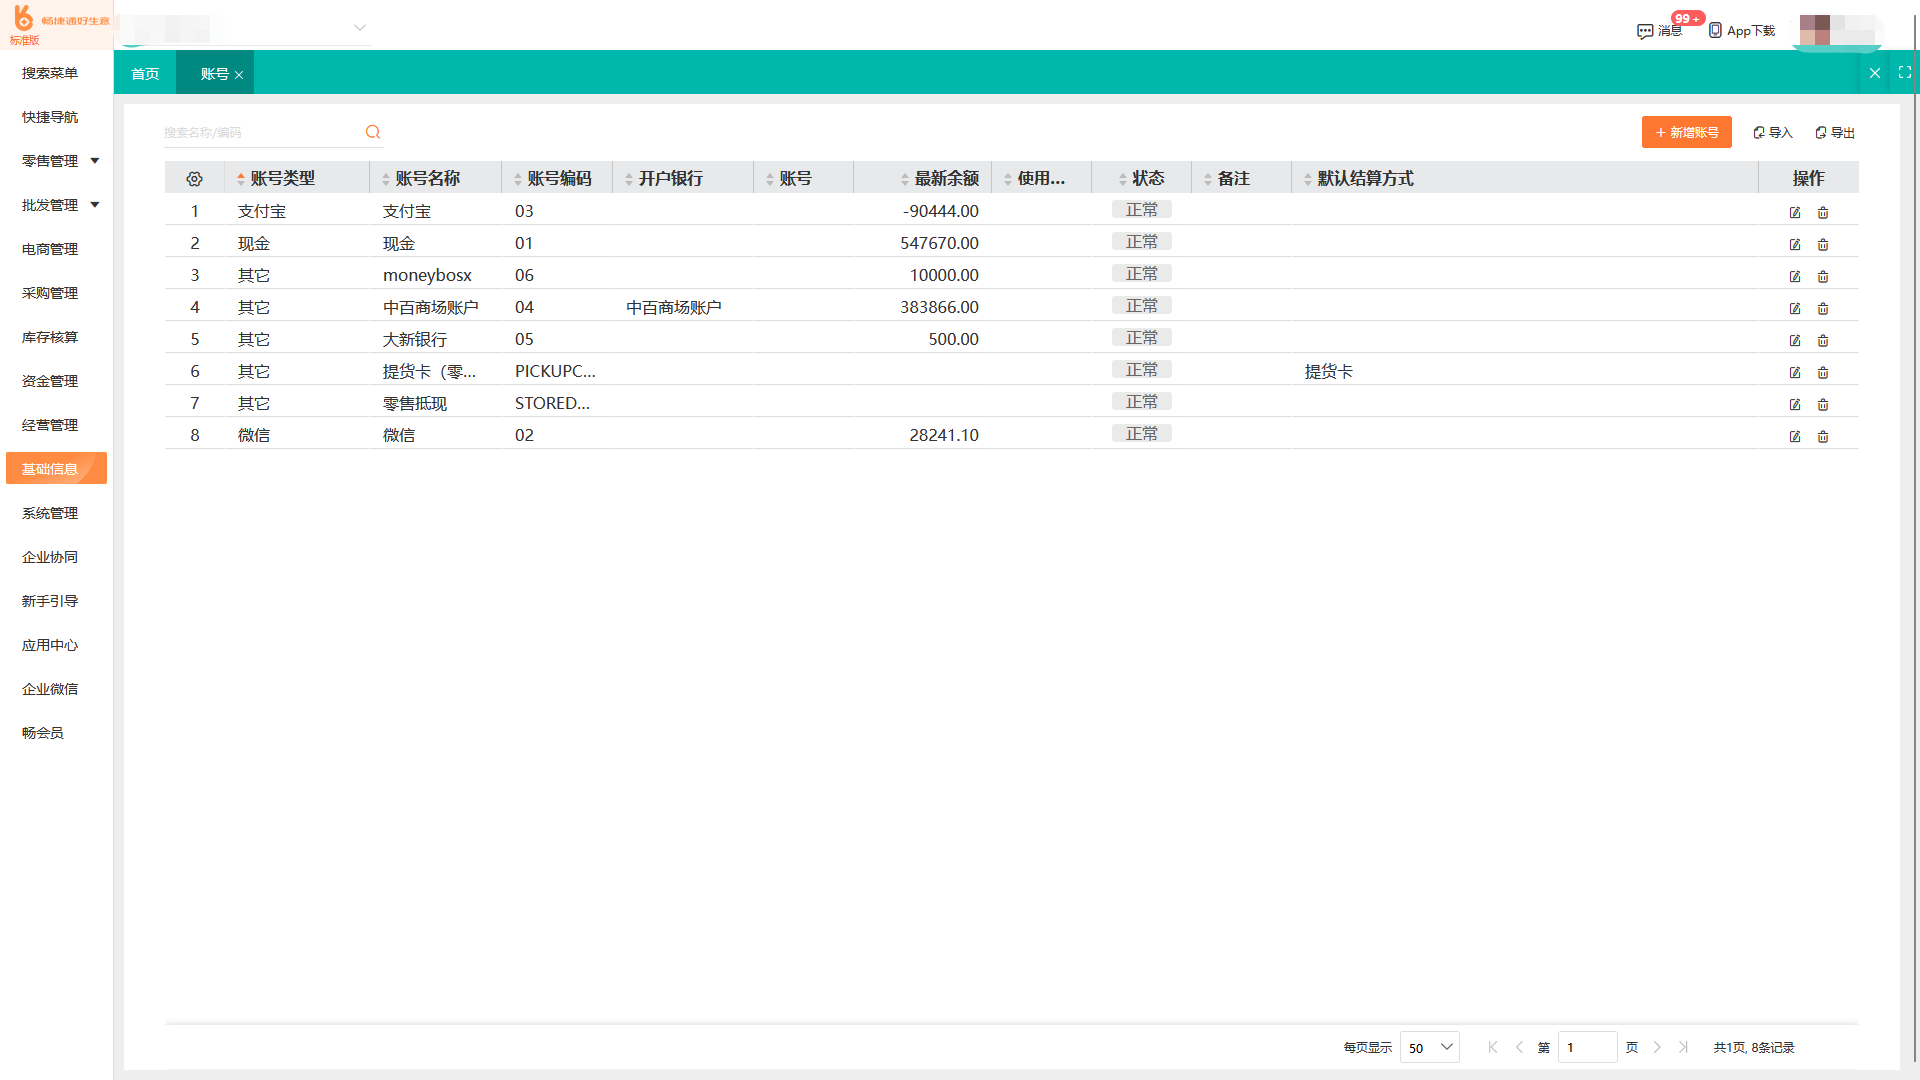Open the 账号 tab
1920x1080 pixels.
215,74
